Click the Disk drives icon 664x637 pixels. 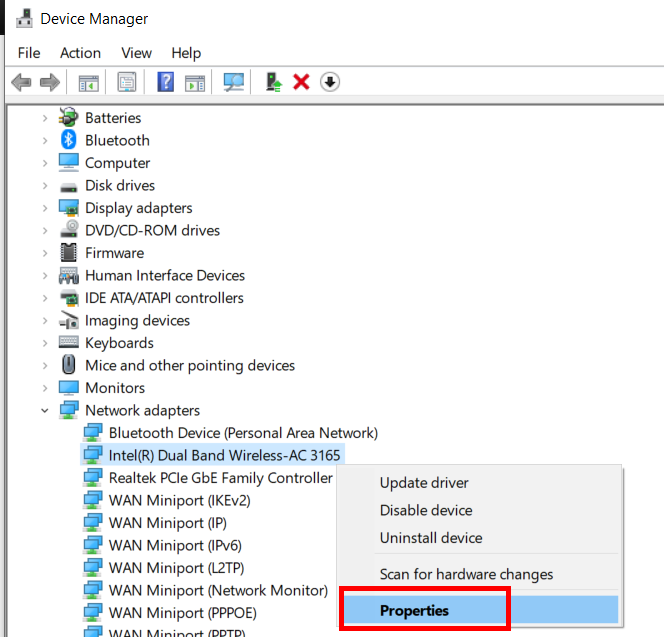click(x=69, y=187)
